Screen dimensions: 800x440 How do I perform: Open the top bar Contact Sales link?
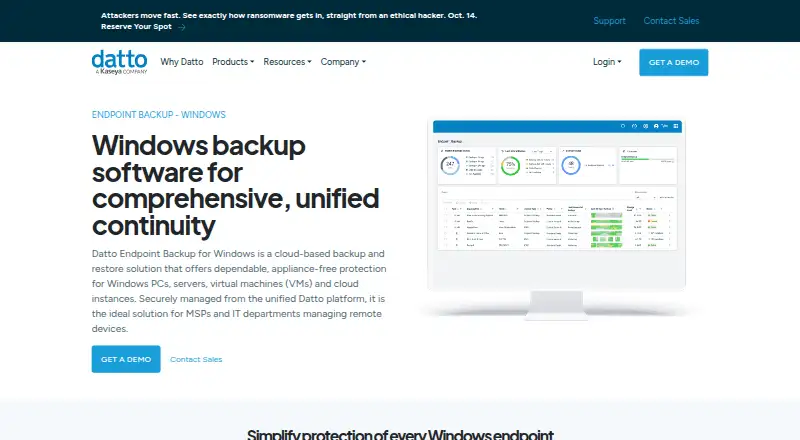point(671,21)
